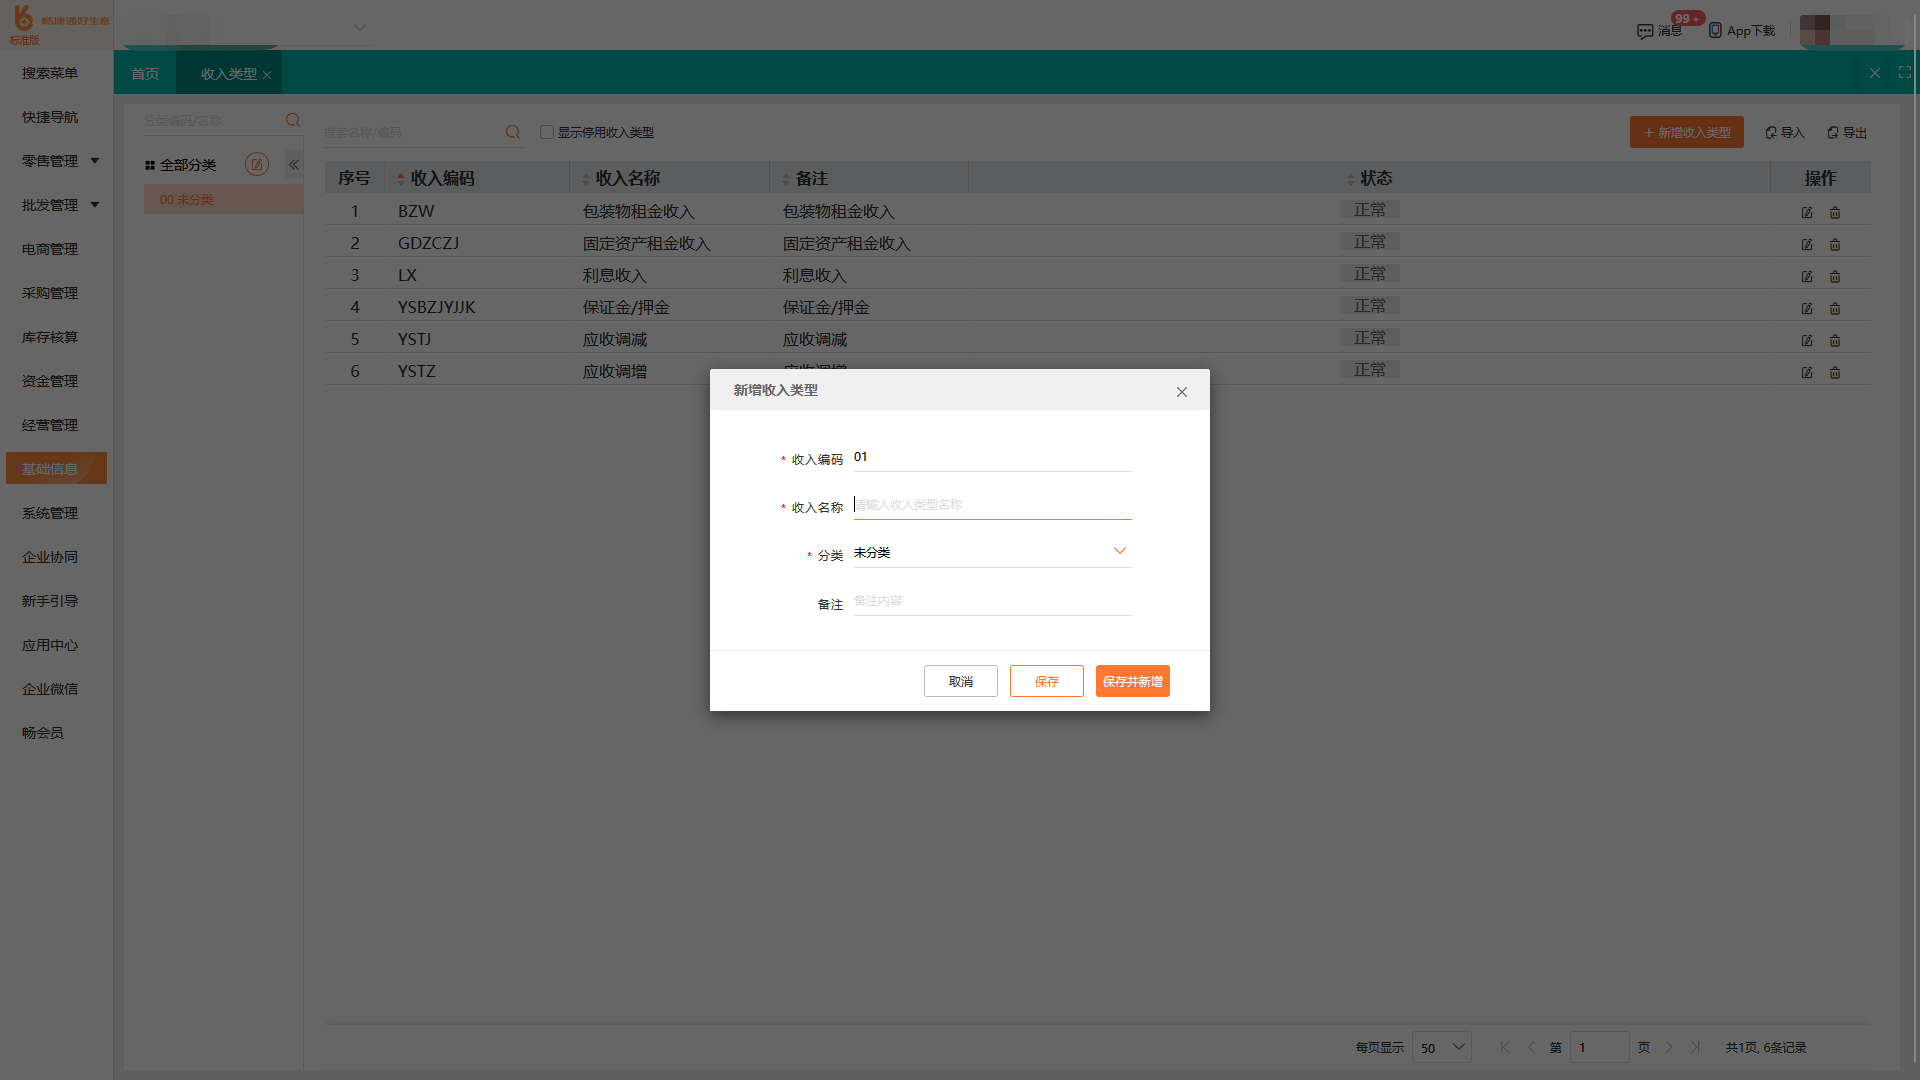Click the import 导入 icon
1920x1080 pixels.
pos(1785,132)
